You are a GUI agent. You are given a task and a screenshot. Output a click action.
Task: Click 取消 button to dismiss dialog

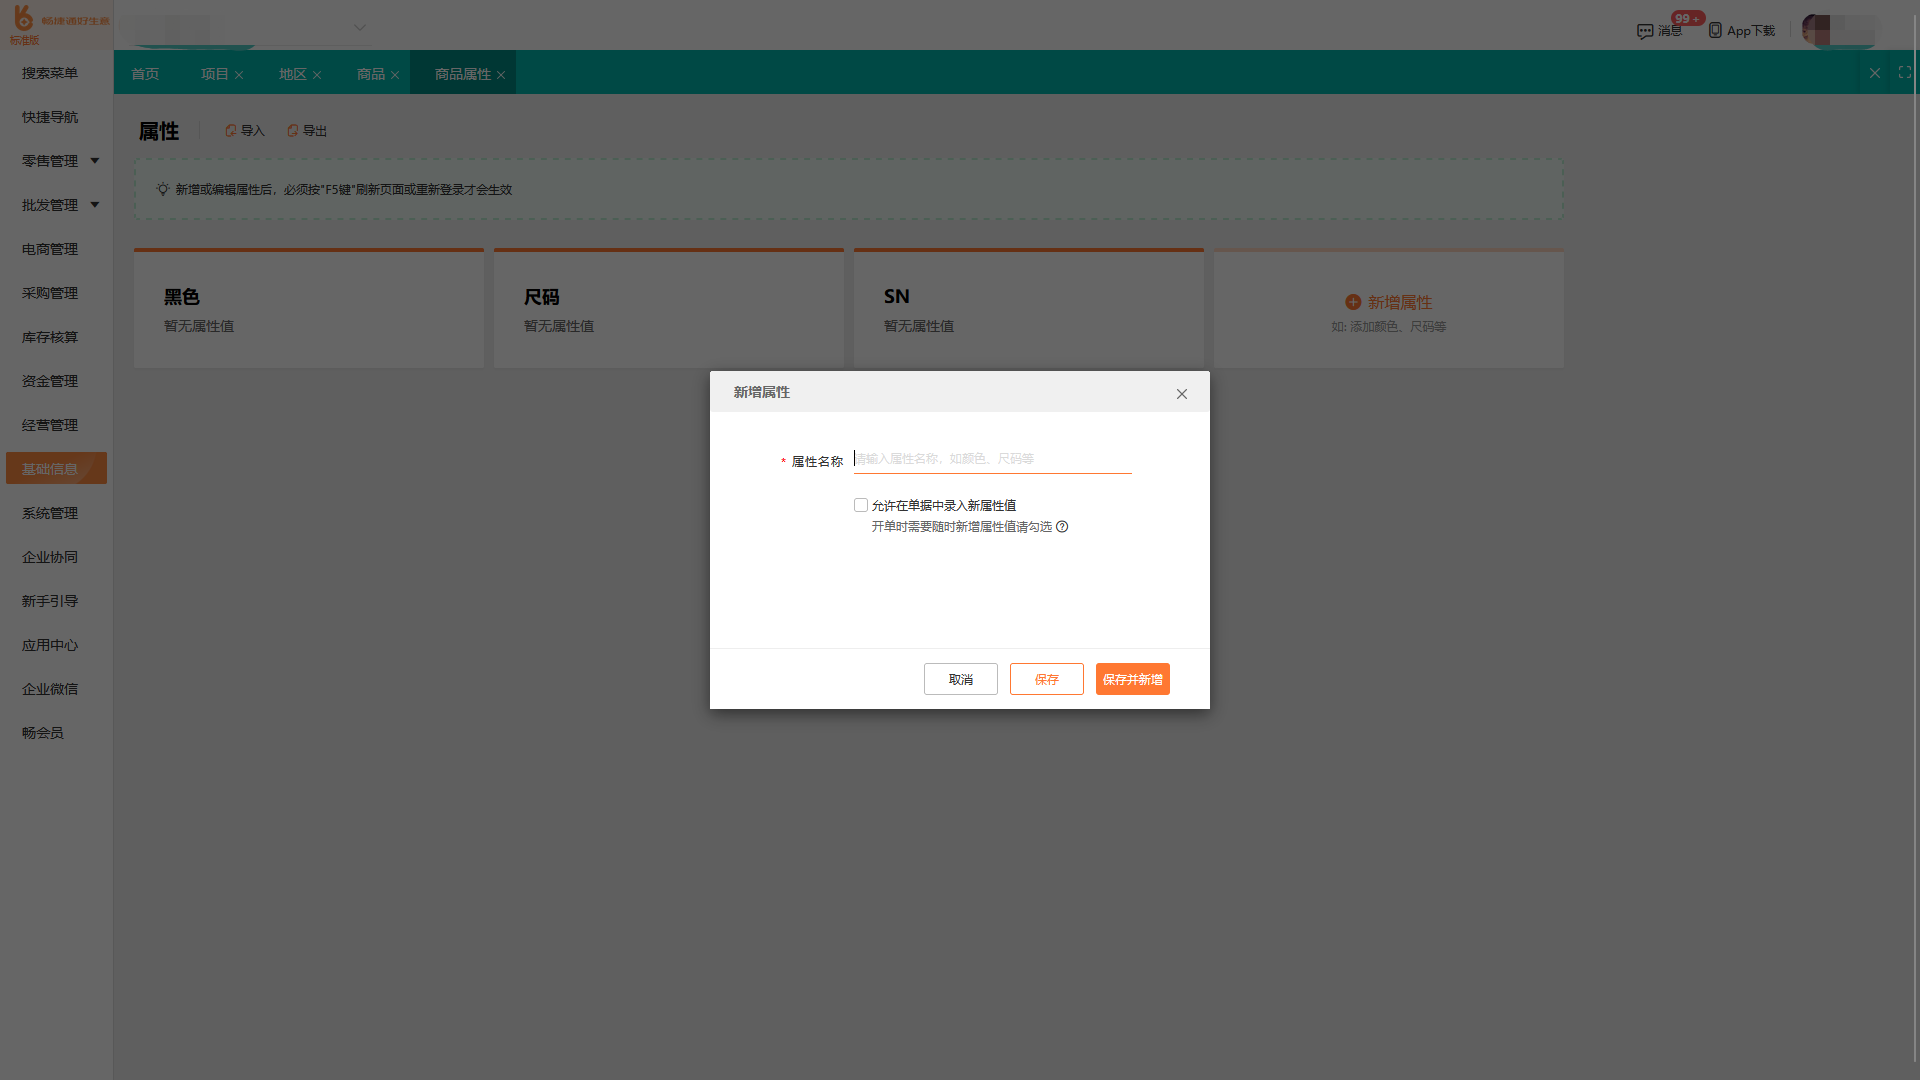(x=961, y=679)
